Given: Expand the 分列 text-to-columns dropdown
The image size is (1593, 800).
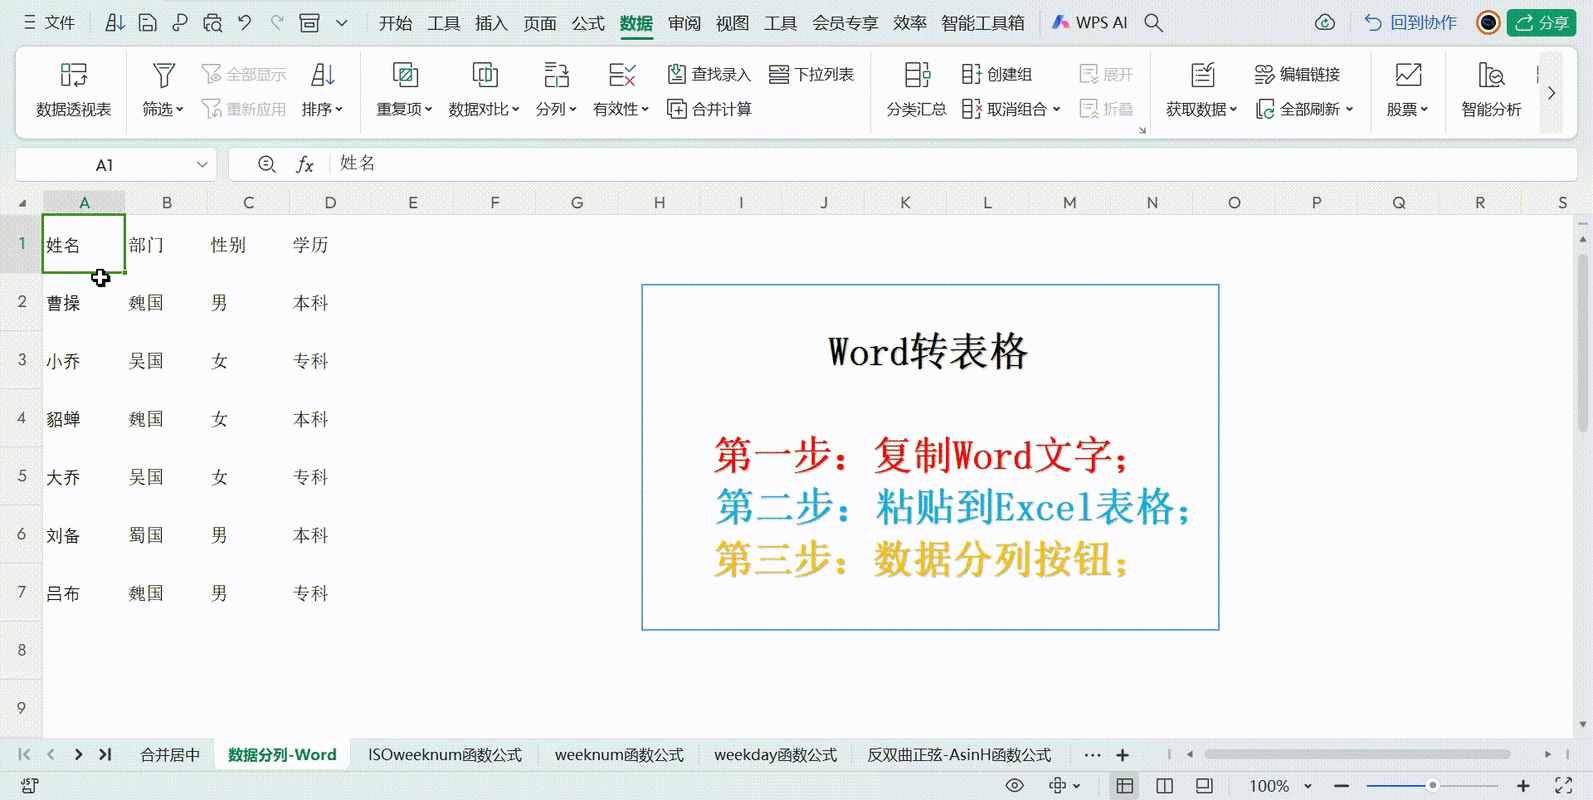Looking at the screenshot, I should click(x=573, y=109).
